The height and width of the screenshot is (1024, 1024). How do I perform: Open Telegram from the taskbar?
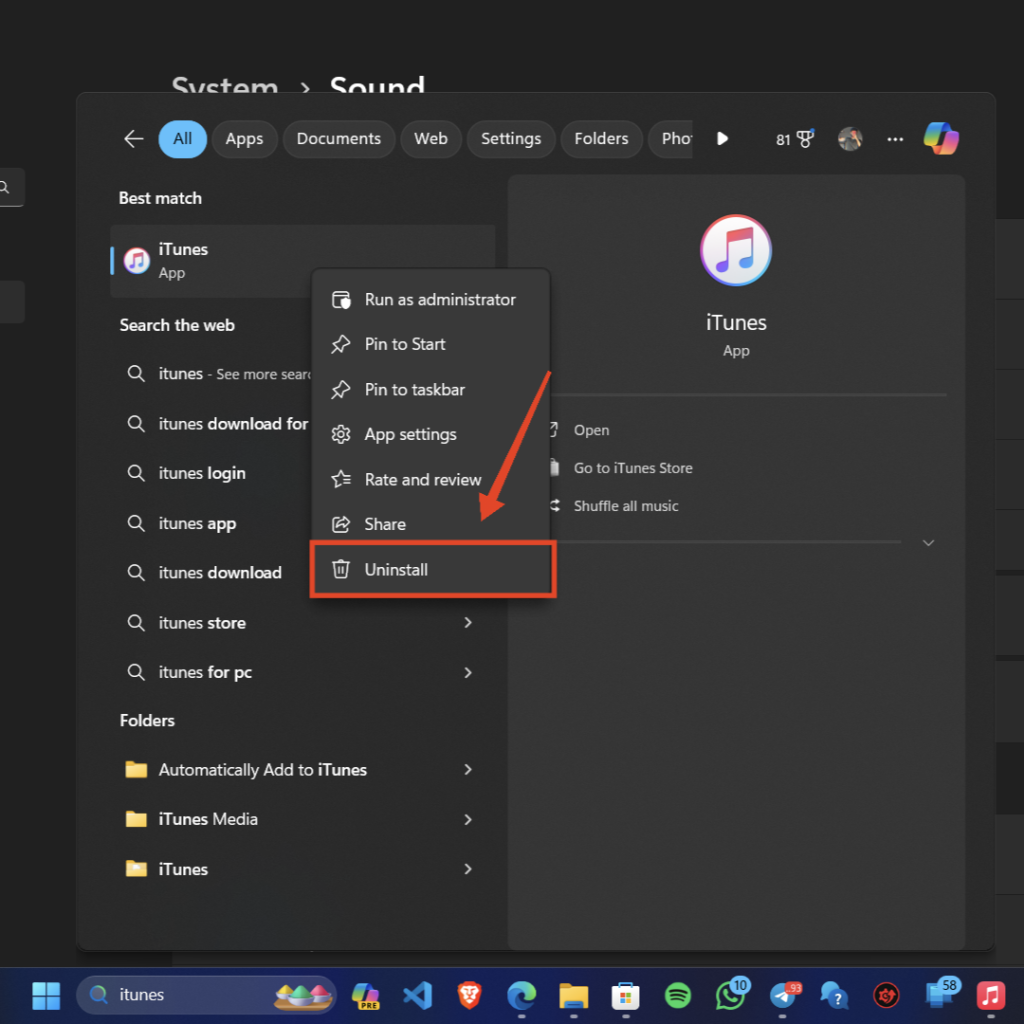point(784,995)
